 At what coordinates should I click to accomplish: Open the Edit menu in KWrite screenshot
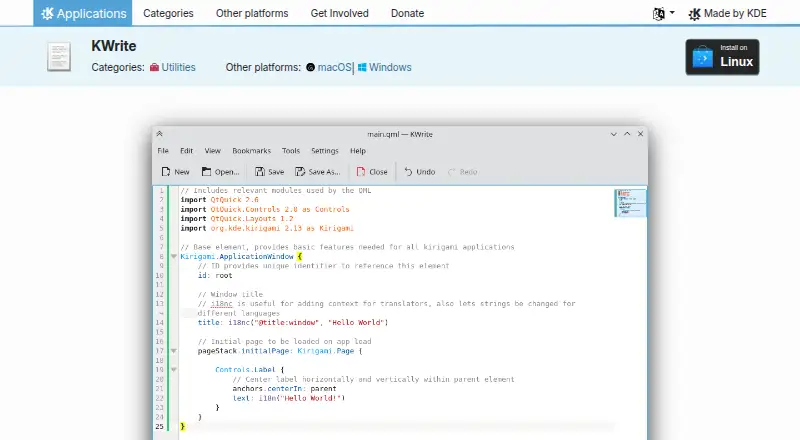(x=187, y=151)
